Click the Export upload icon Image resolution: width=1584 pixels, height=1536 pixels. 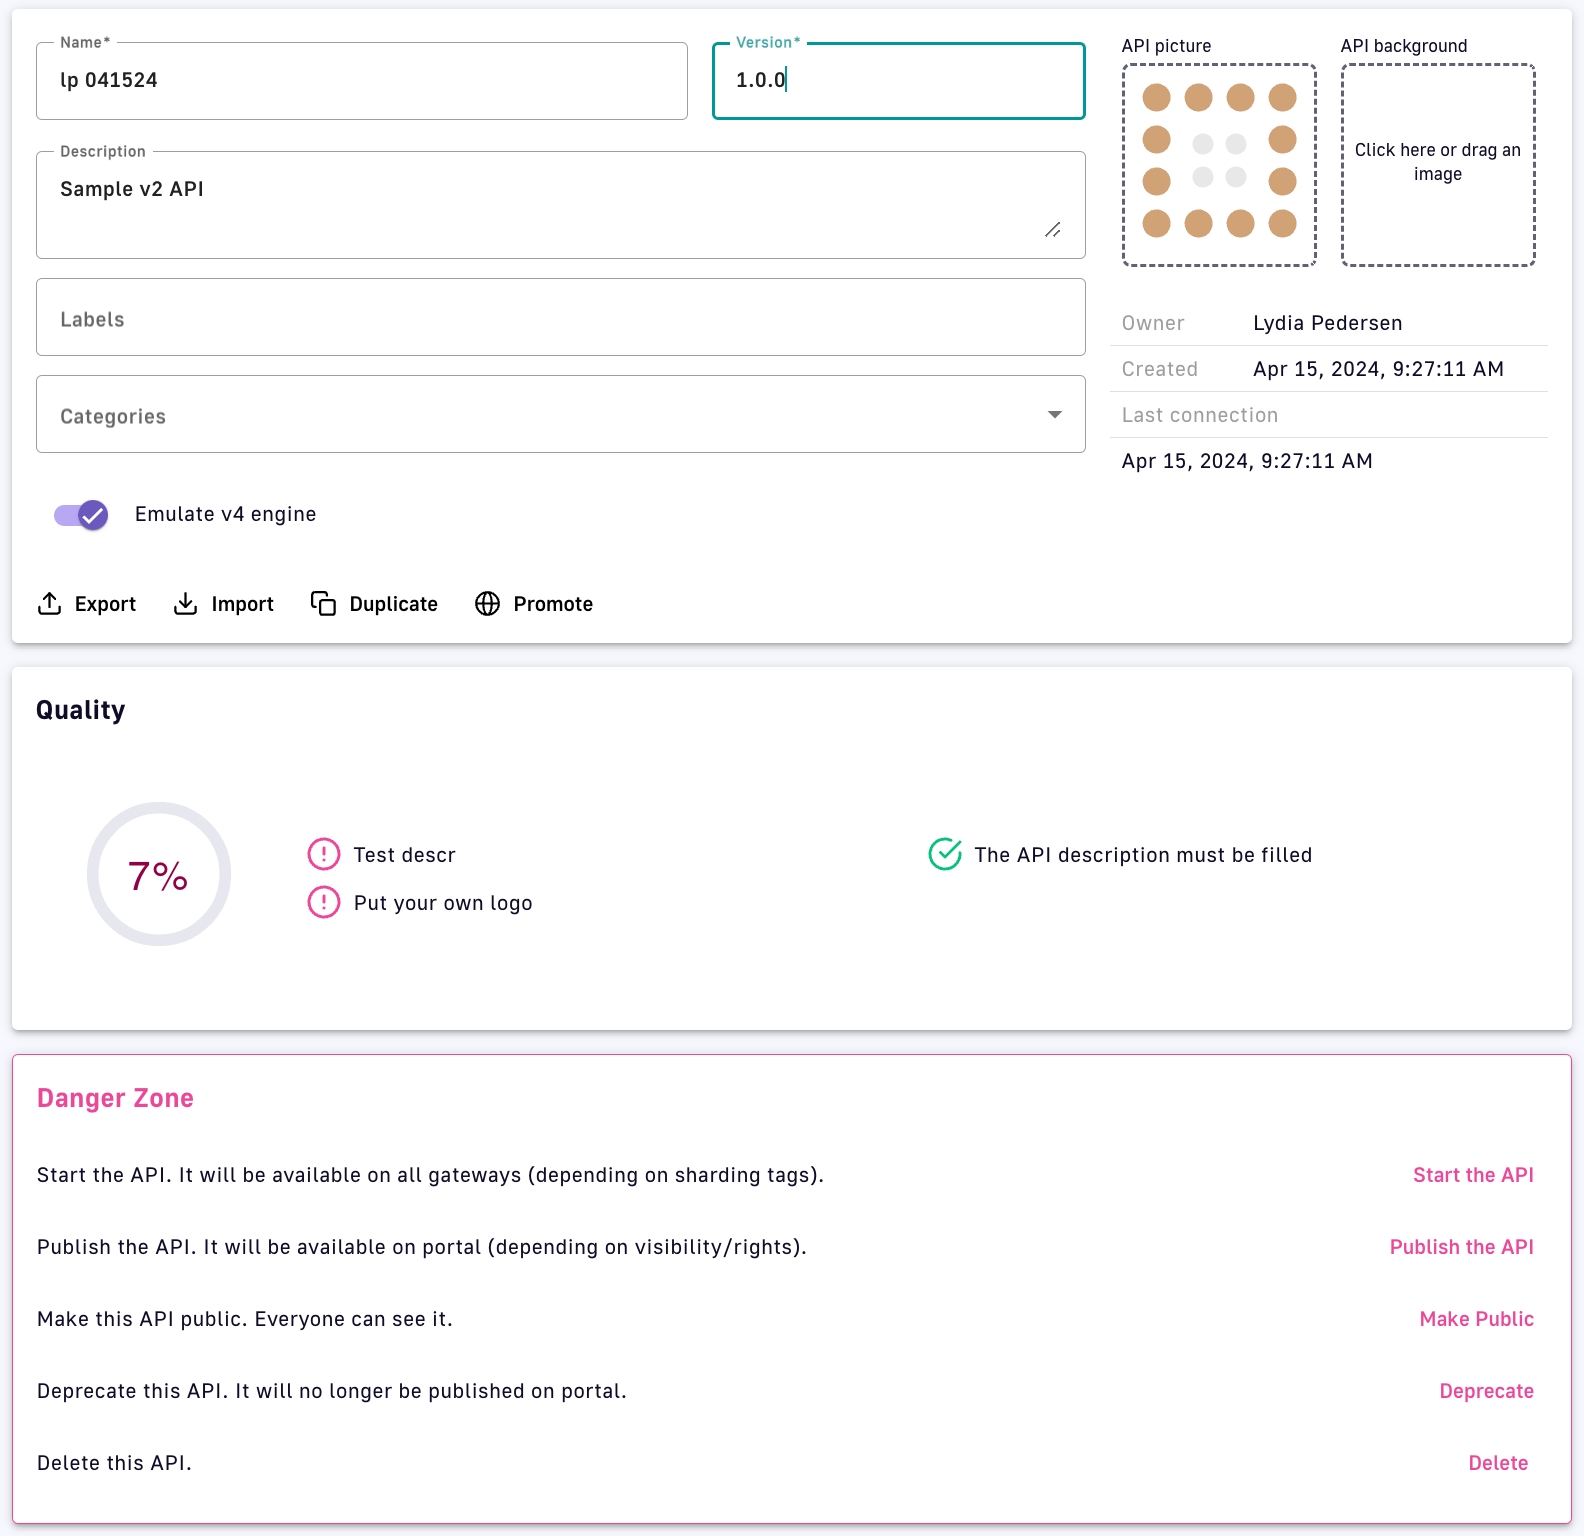coord(49,603)
